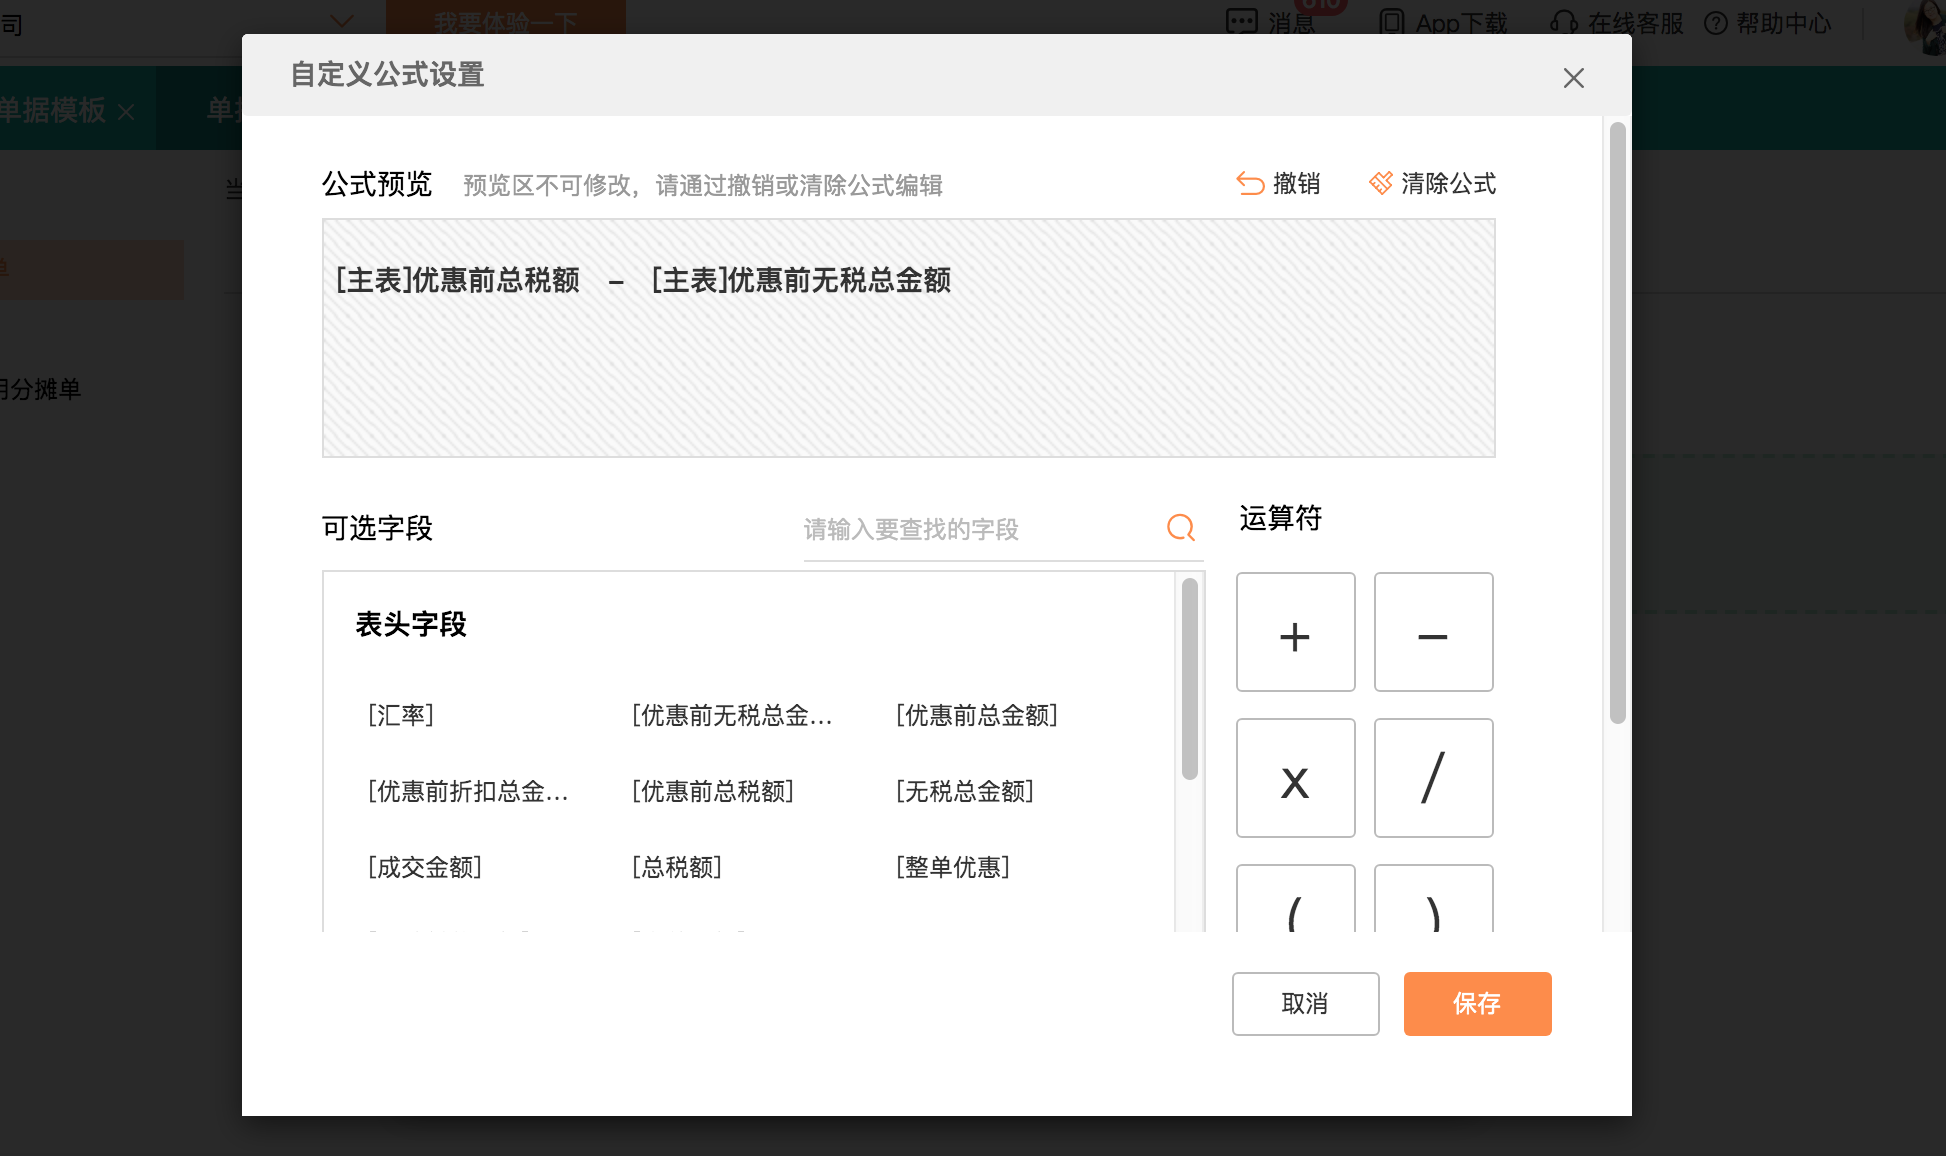
Task: Click the [优惠前总金额] field
Action: [976, 714]
